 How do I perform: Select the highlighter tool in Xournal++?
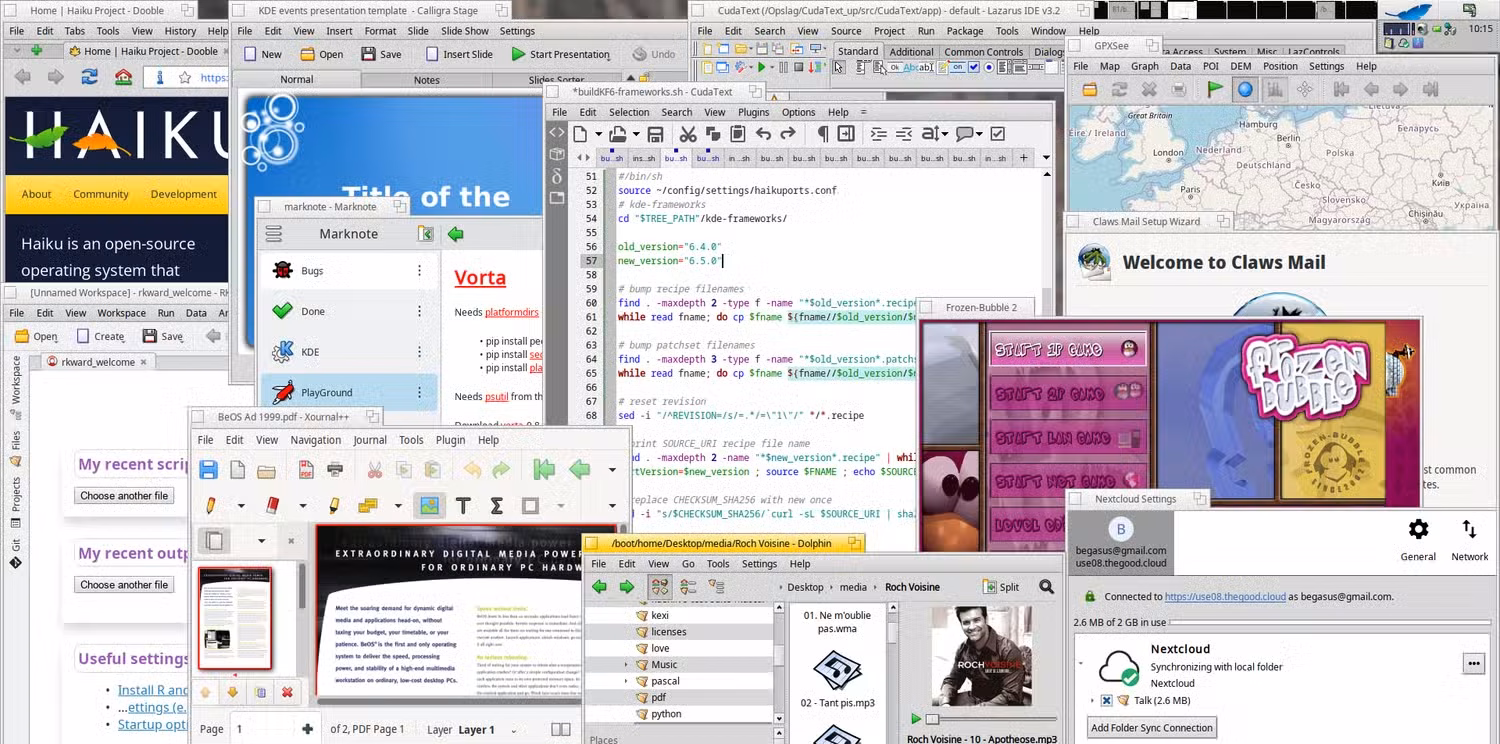pyautogui.click(x=334, y=506)
